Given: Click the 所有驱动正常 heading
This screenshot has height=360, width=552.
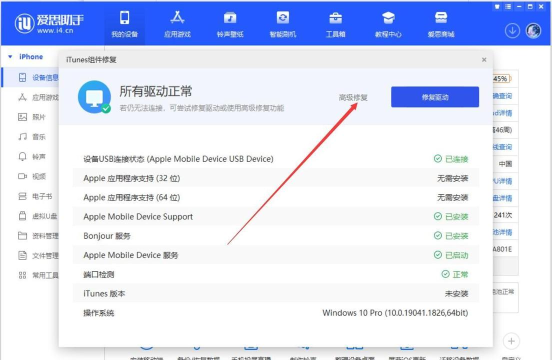Looking at the screenshot, I should coord(156,91).
